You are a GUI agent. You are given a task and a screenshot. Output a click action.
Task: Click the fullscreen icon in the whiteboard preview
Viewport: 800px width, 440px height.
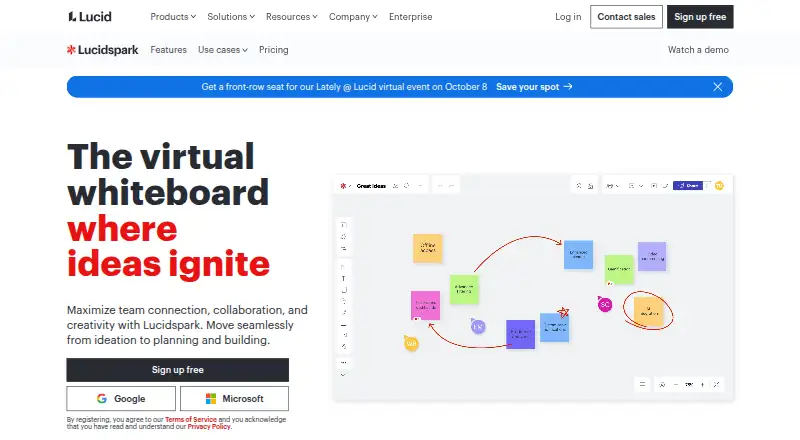click(716, 385)
